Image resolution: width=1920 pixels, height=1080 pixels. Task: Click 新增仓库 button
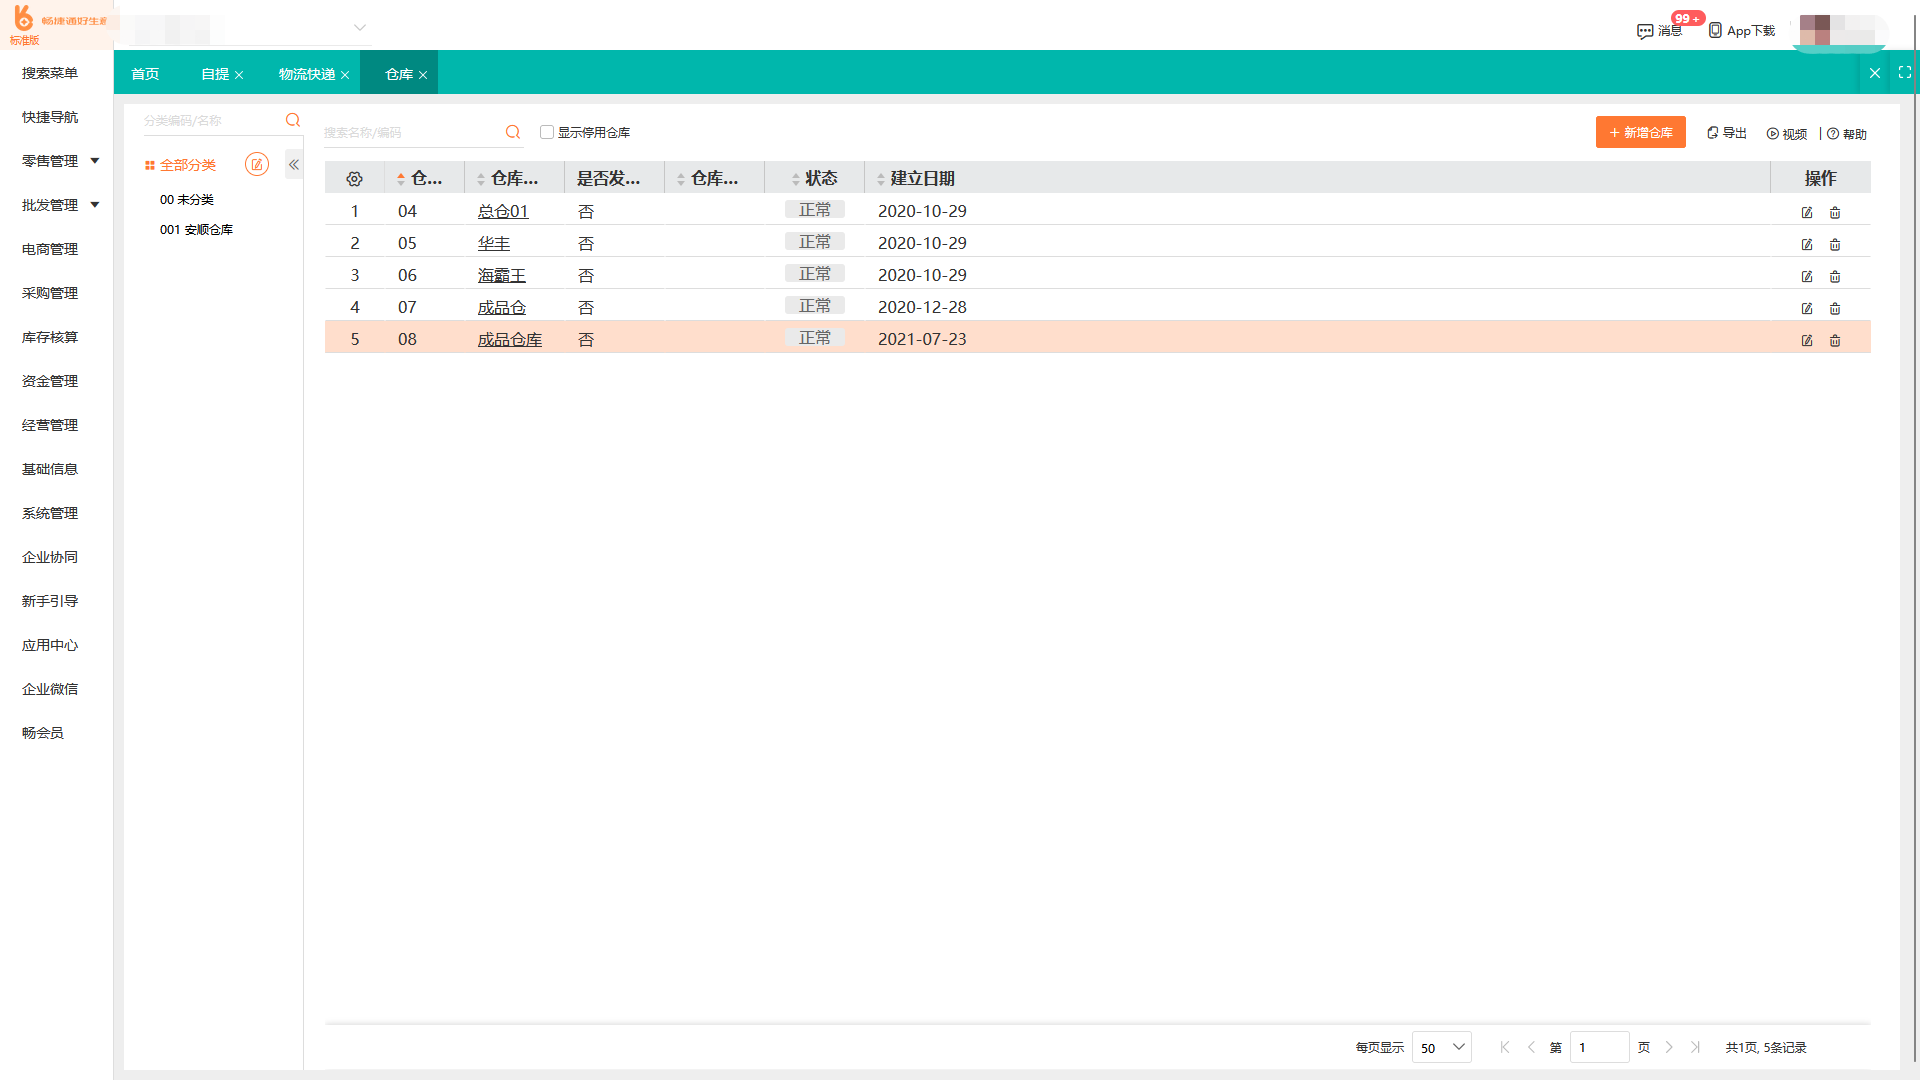(x=1639, y=131)
